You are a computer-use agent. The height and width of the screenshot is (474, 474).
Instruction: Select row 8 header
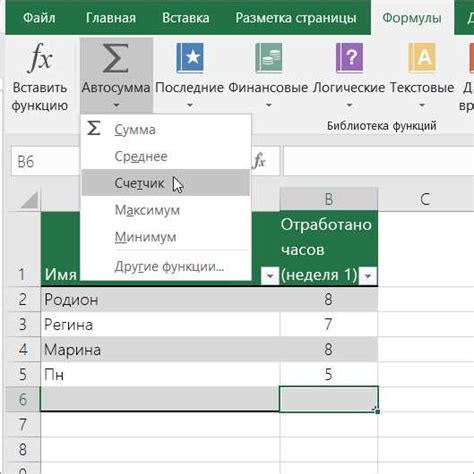click(x=23, y=449)
